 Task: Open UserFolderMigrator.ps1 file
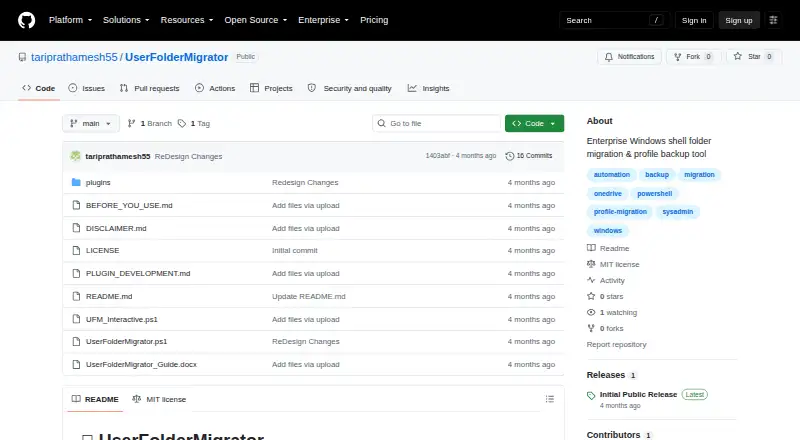(126, 341)
